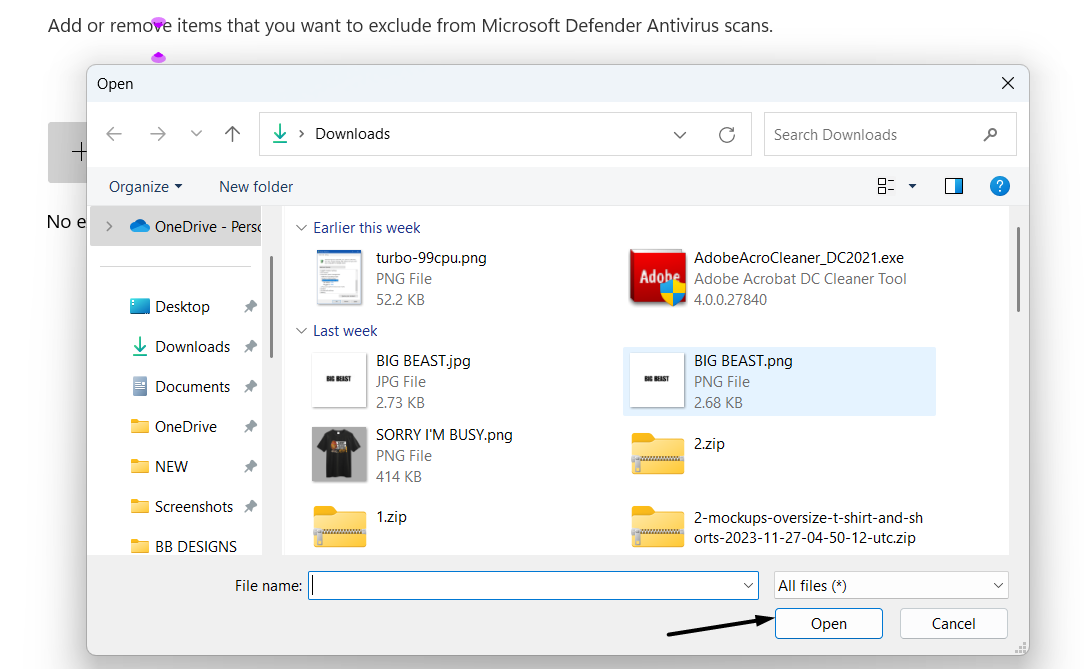1084x669 pixels.
Task: Click the forward navigation arrow
Action: click(x=157, y=133)
